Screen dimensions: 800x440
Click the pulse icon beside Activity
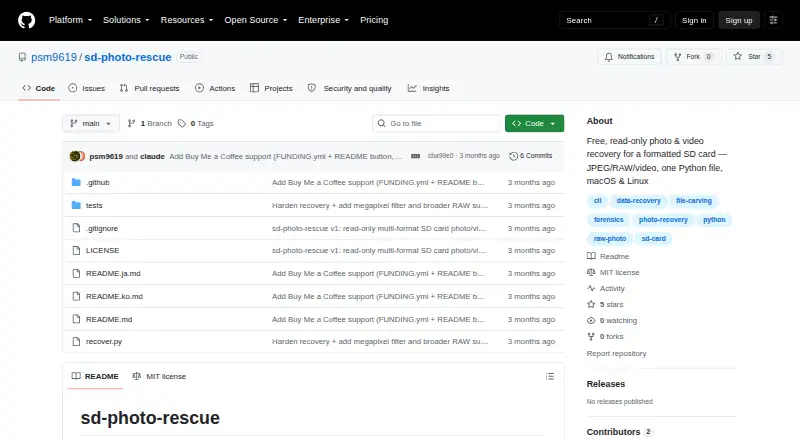591,288
